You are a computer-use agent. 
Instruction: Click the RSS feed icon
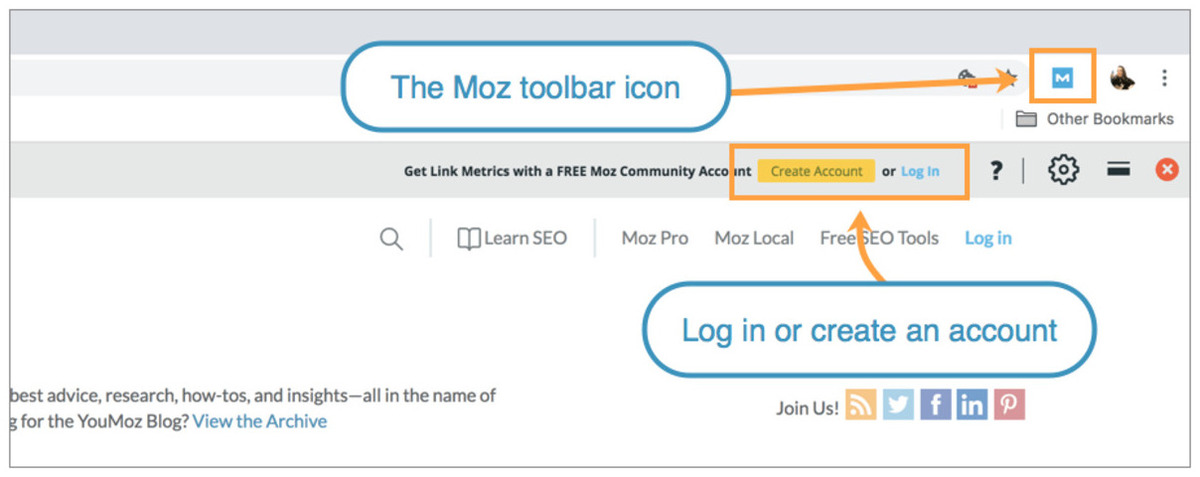pyautogui.click(x=861, y=404)
